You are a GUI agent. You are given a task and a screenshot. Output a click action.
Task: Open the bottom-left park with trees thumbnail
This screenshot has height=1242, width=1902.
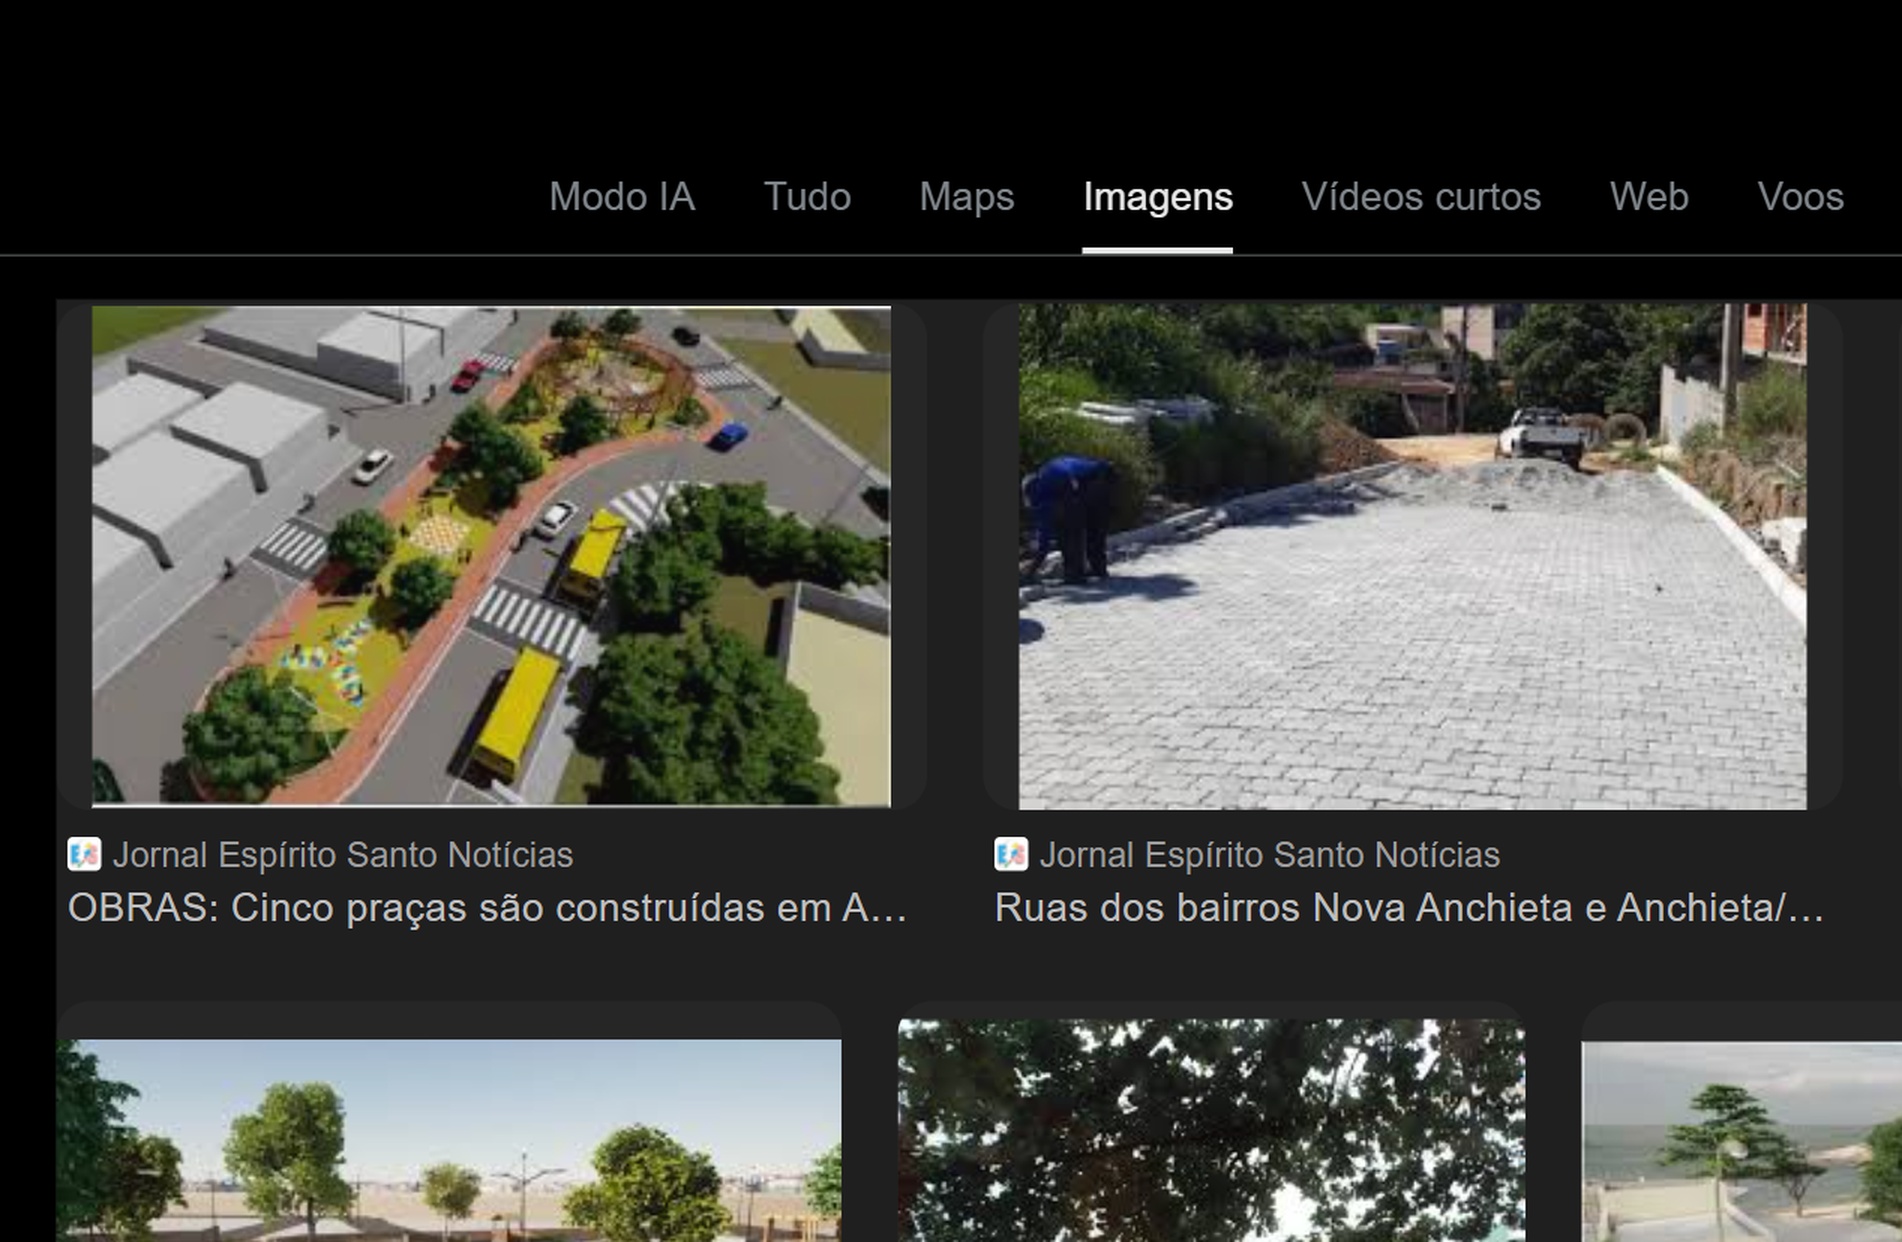[x=449, y=1140]
